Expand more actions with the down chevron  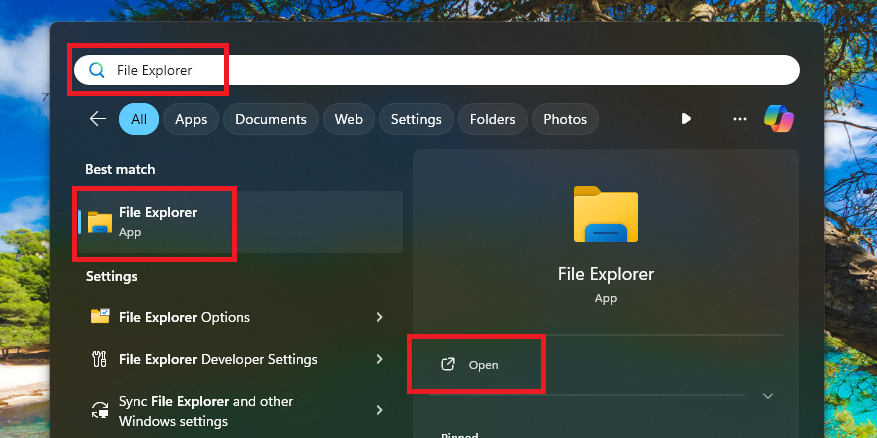tap(768, 396)
